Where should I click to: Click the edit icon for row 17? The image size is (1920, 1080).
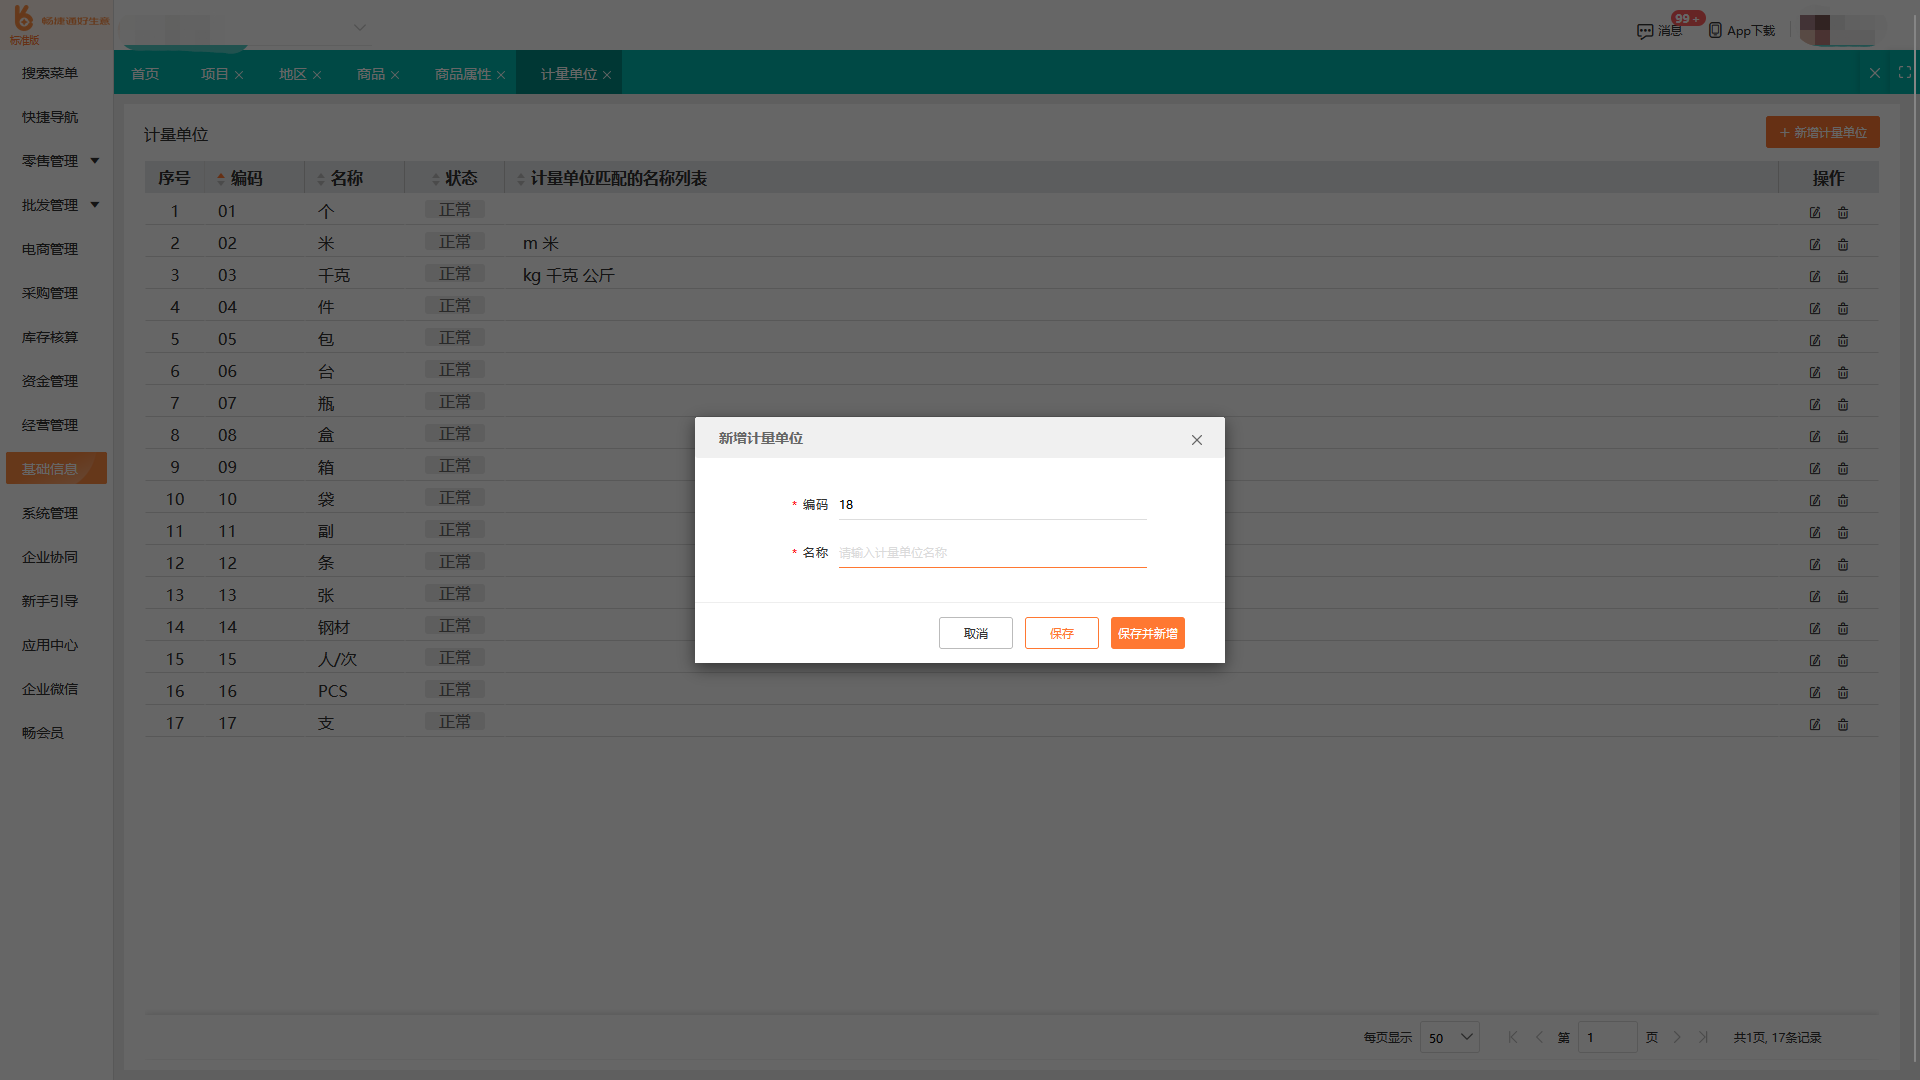1816,724
